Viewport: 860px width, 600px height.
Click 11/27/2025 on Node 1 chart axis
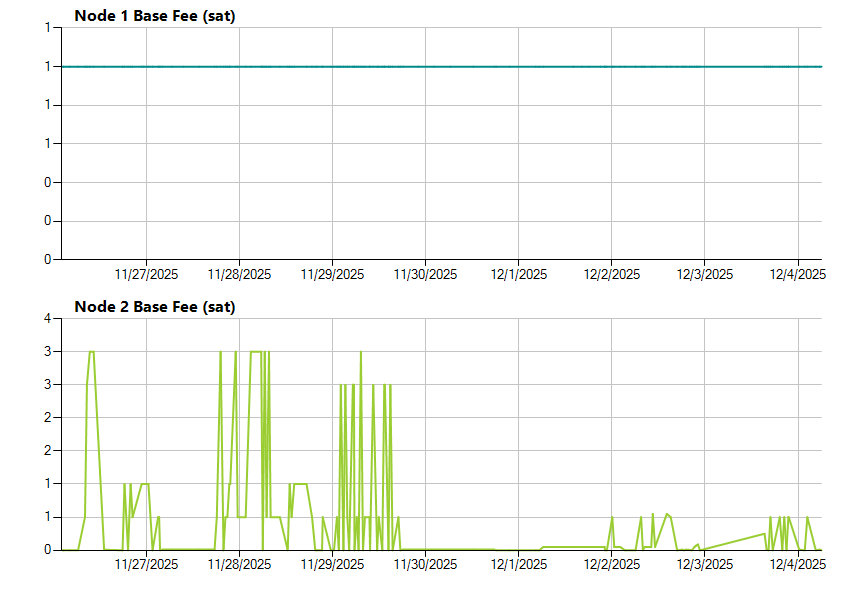(x=146, y=274)
